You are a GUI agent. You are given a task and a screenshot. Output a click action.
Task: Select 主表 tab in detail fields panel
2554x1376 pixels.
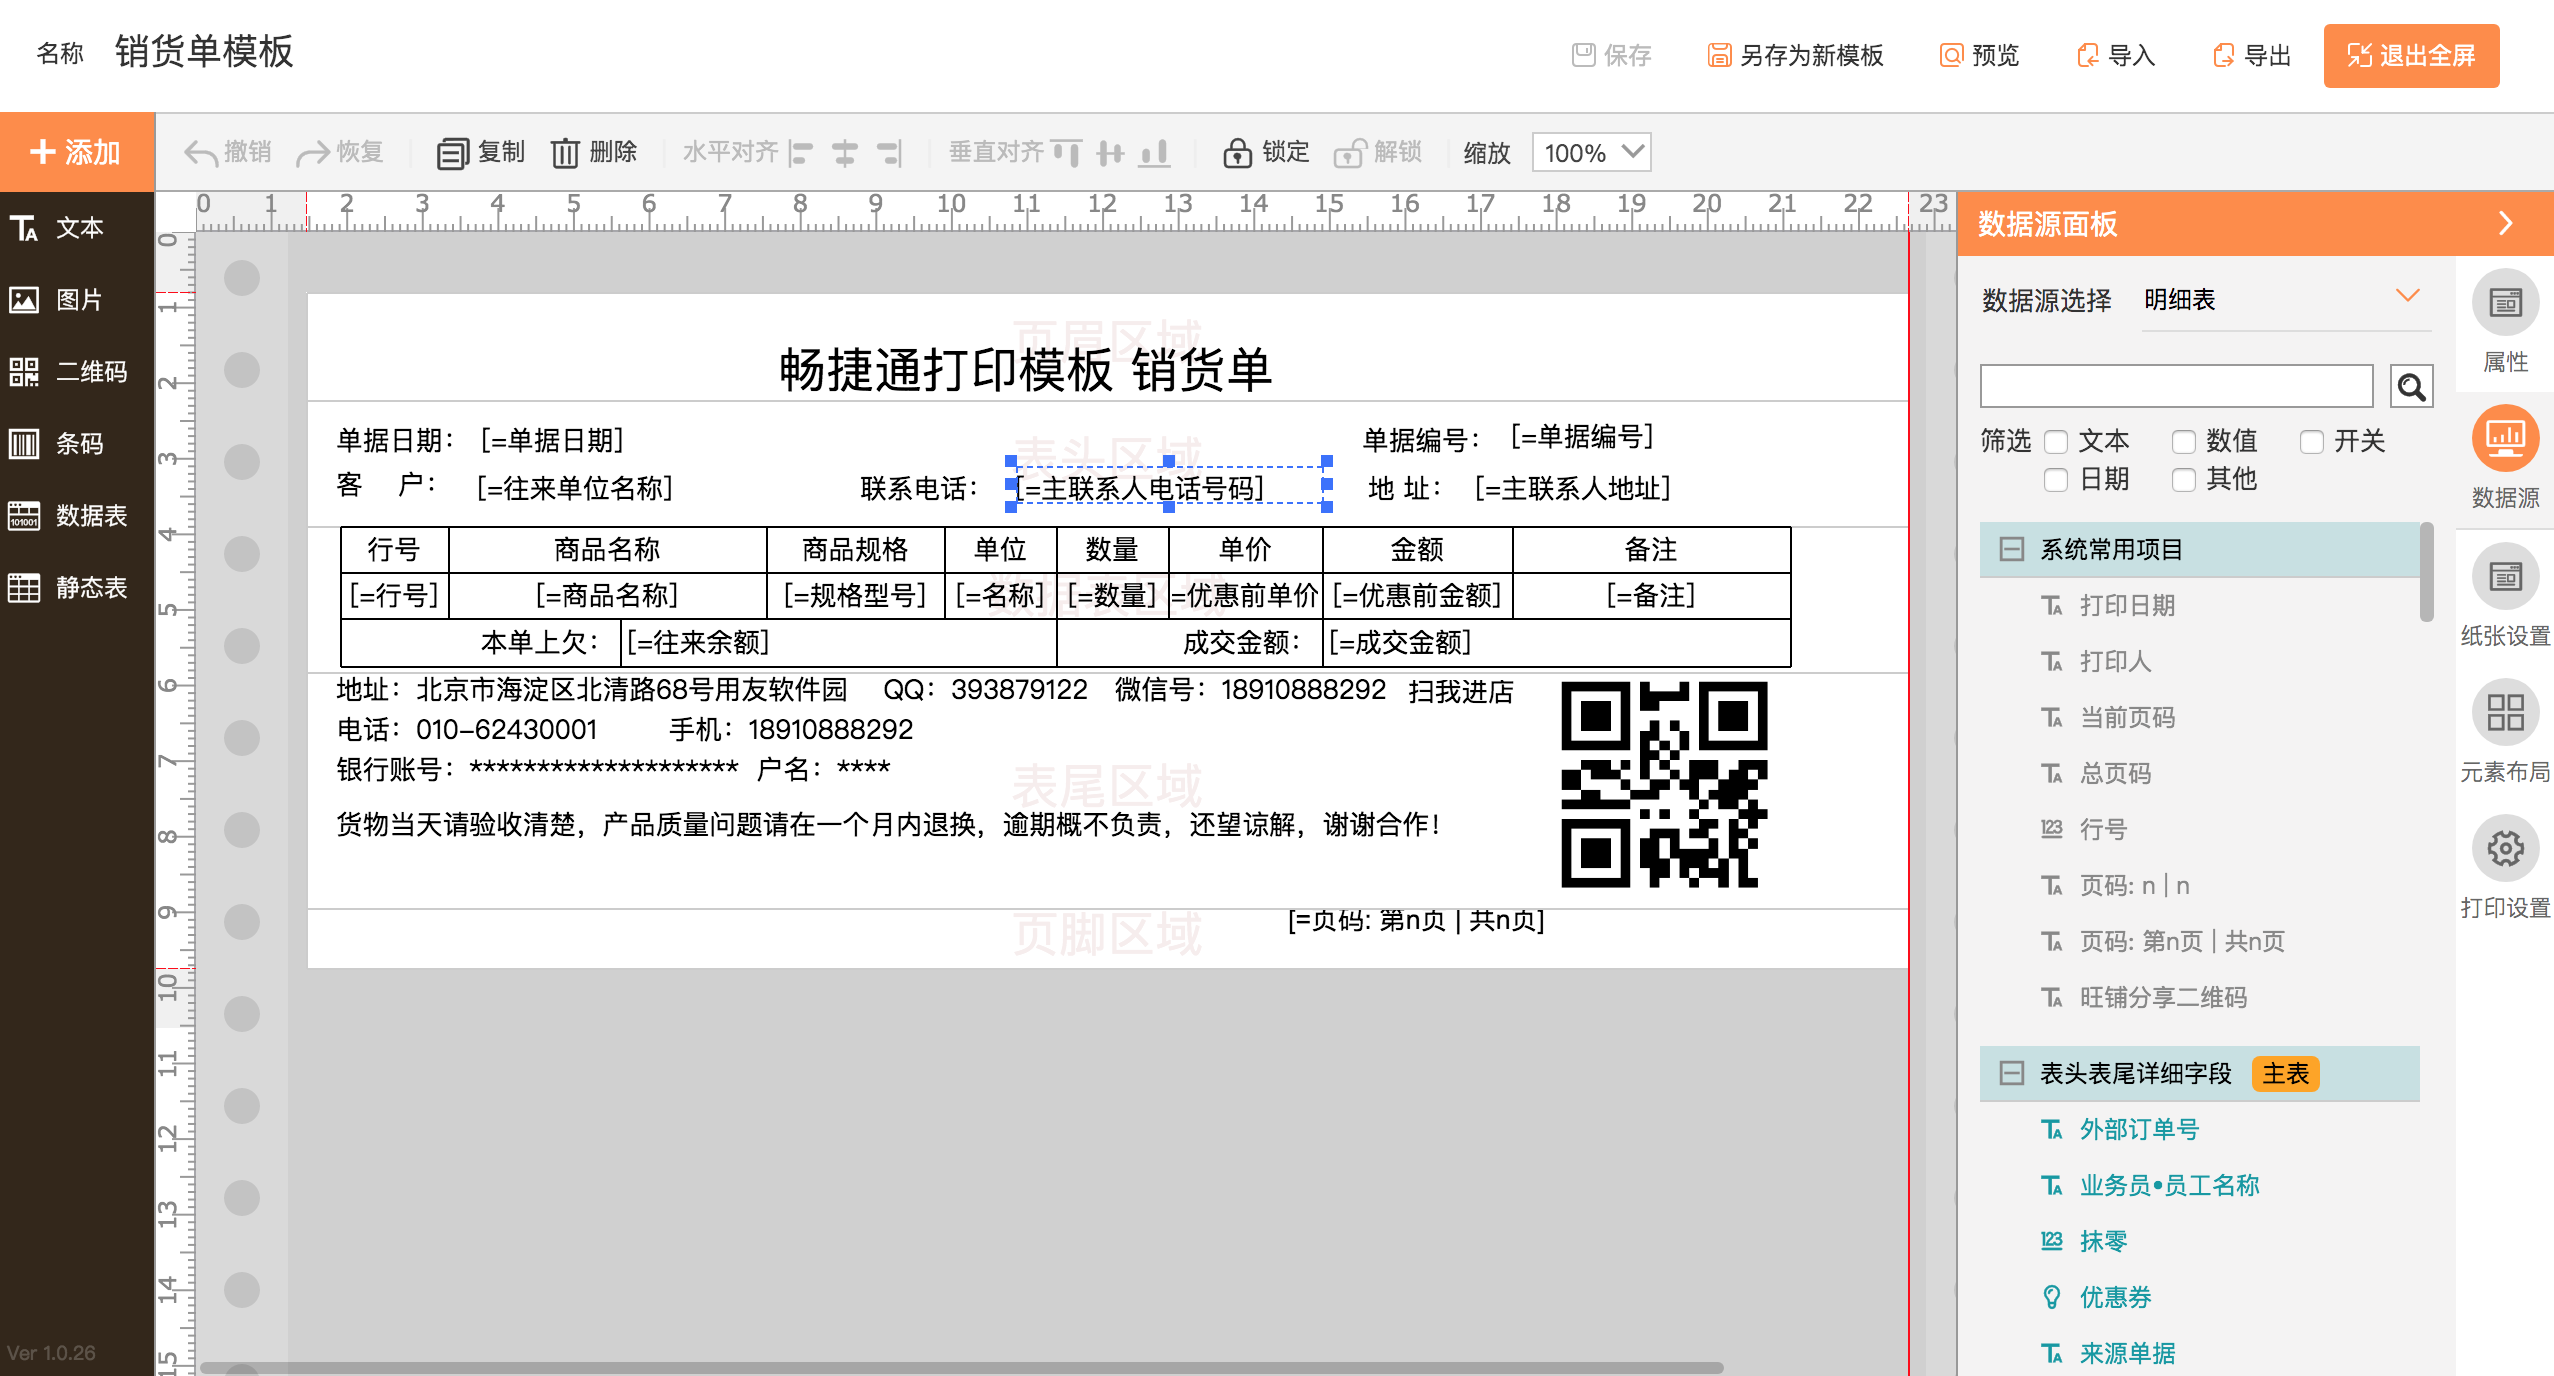[2286, 1071]
